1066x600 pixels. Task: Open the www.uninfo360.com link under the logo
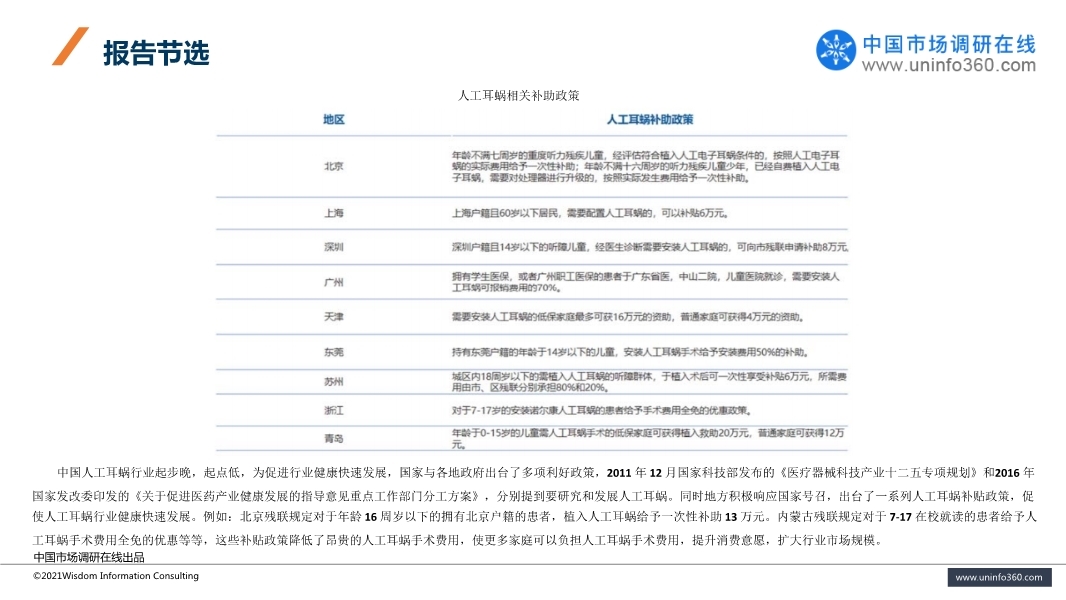pyautogui.click(x=948, y=66)
